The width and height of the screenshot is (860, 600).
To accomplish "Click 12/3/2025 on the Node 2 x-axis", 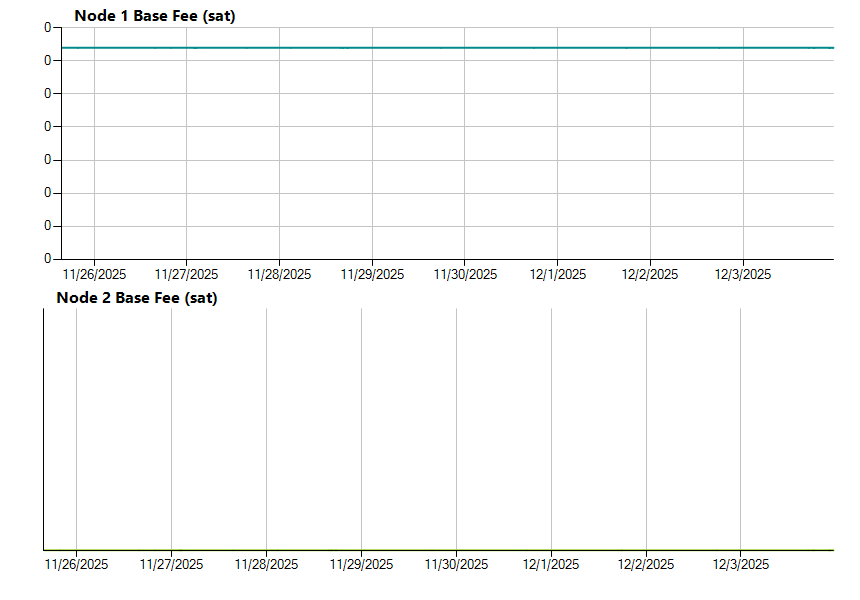I will click(740, 564).
